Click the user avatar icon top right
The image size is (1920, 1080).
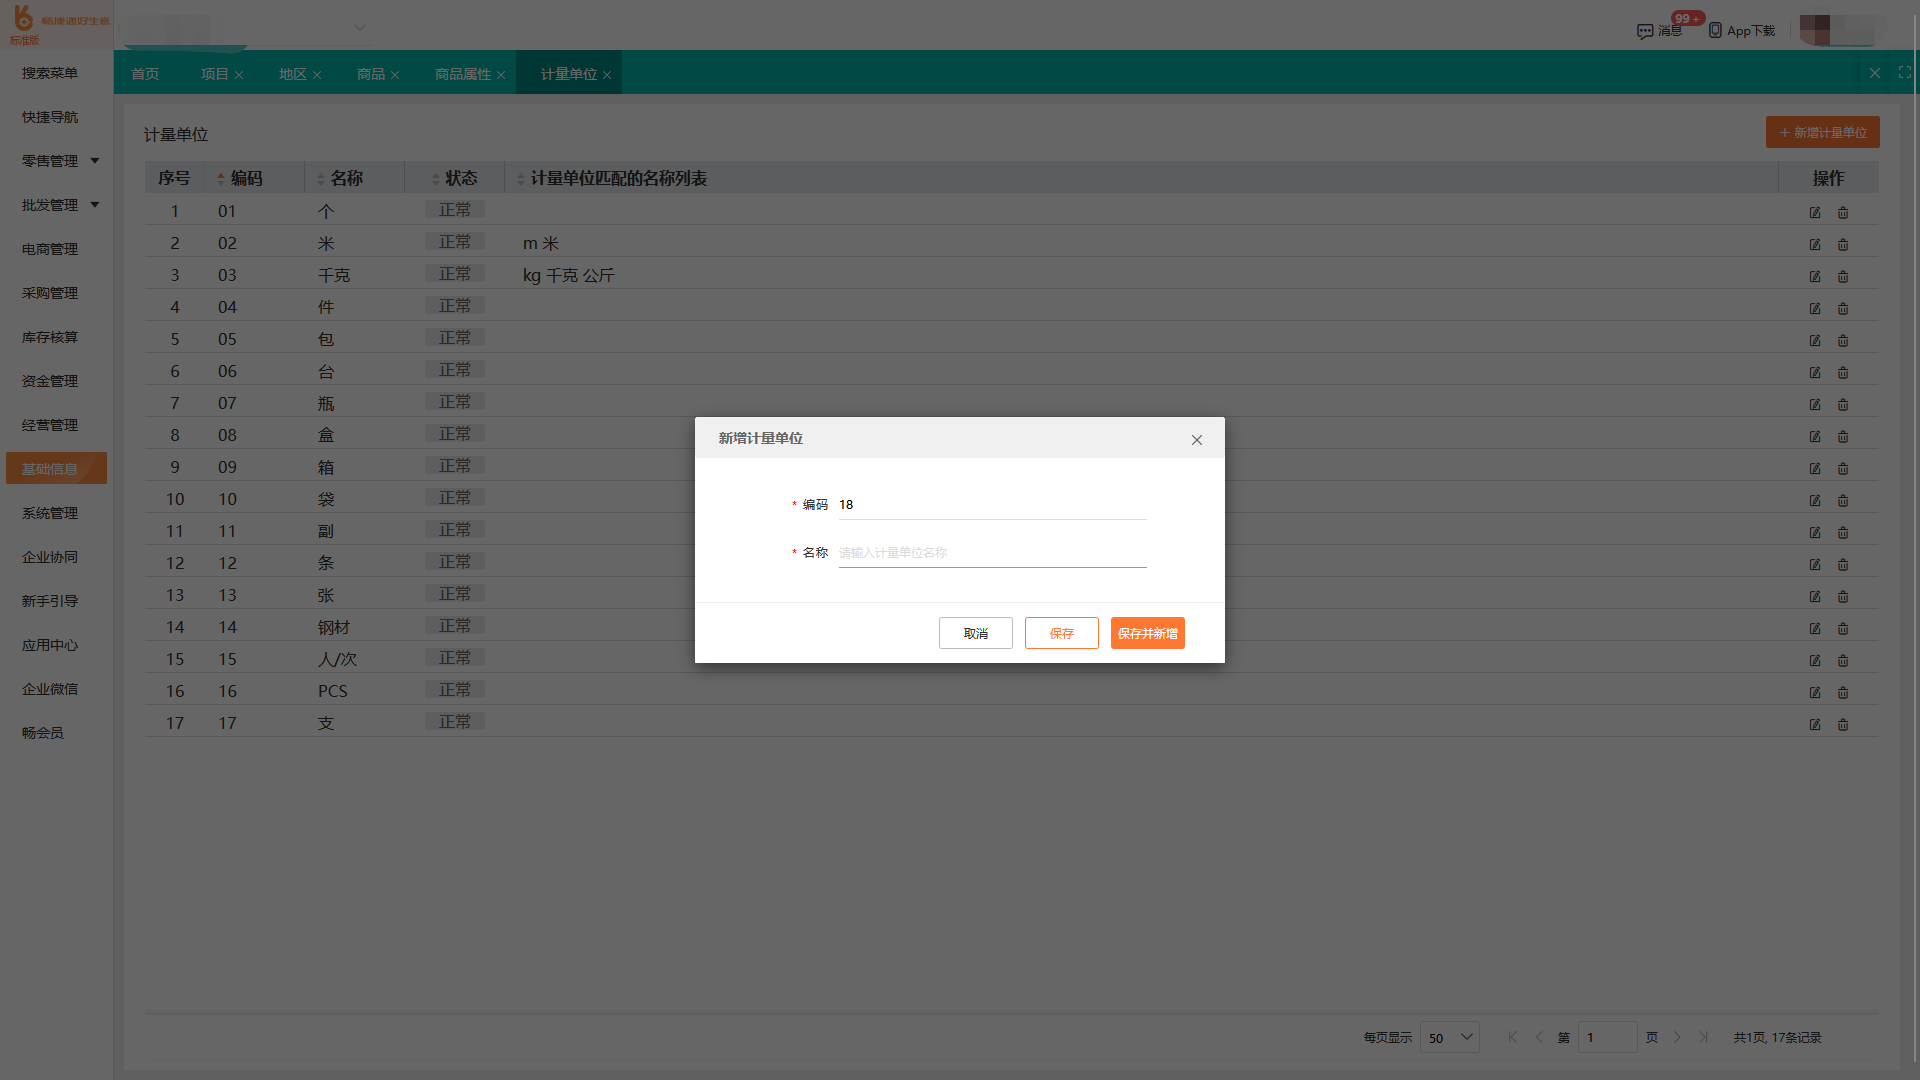click(x=1817, y=29)
